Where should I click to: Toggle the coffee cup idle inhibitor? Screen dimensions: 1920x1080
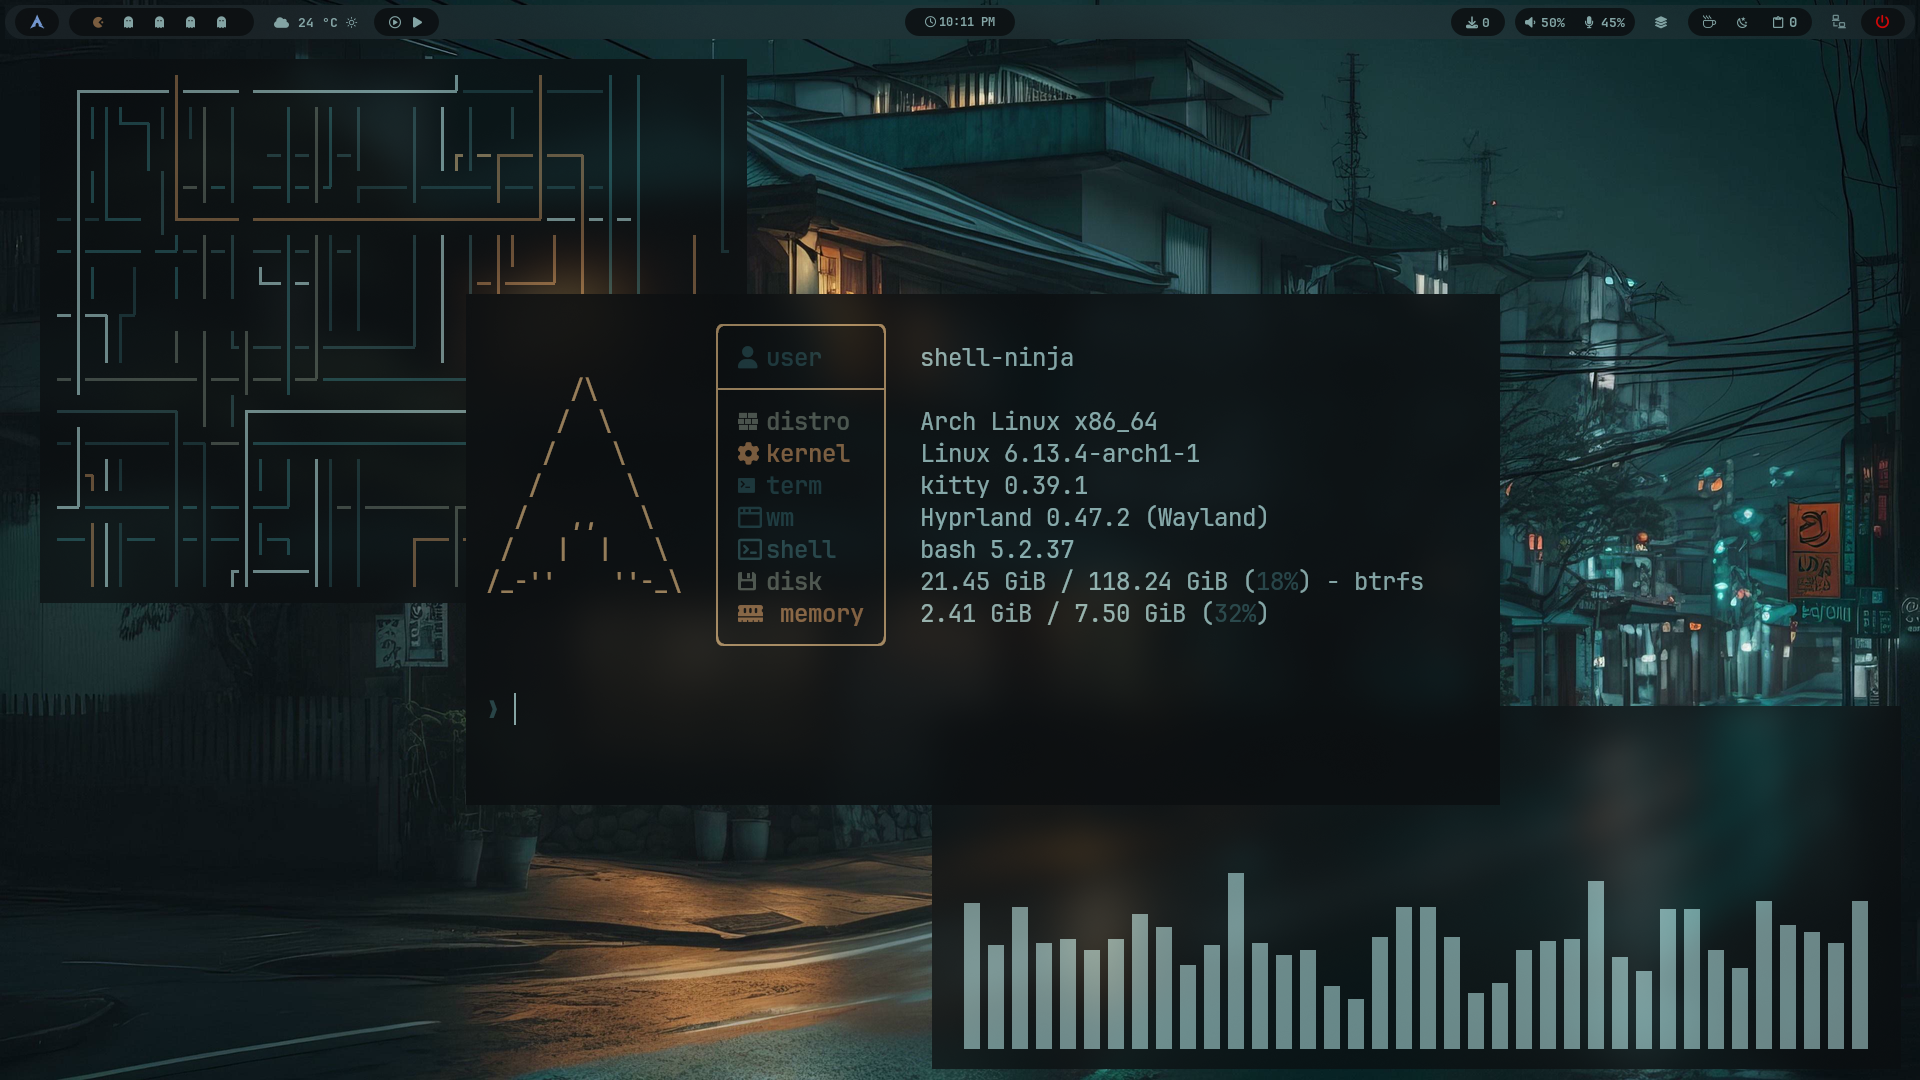point(1709,22)
